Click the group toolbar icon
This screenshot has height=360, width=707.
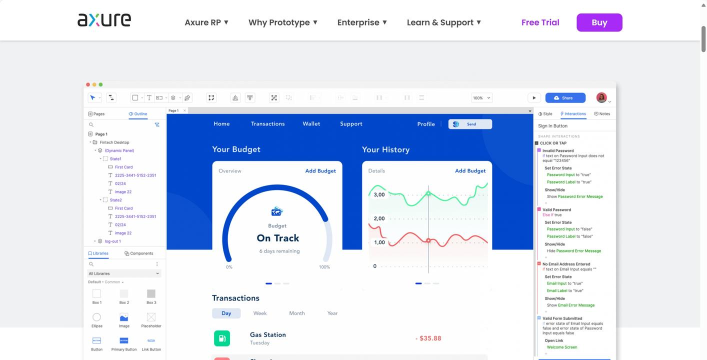274,97
